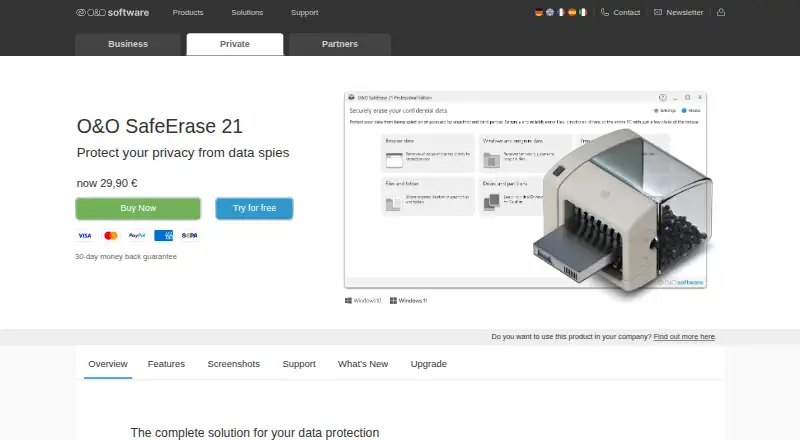The image size is (800, 440).
Task: Open the Support menu in header
Action: pyautogui.click(x=305, y=12)
